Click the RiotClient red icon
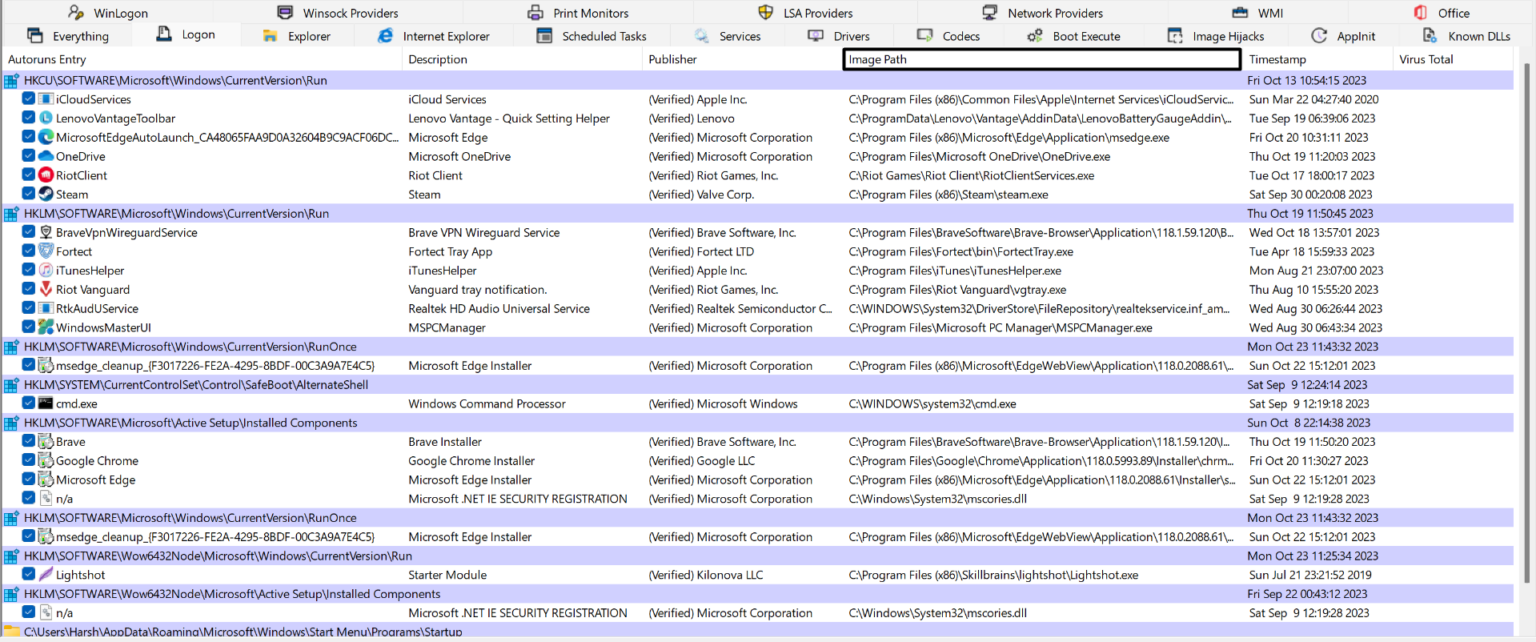The image size is (1536, 642). pos(45,175)
